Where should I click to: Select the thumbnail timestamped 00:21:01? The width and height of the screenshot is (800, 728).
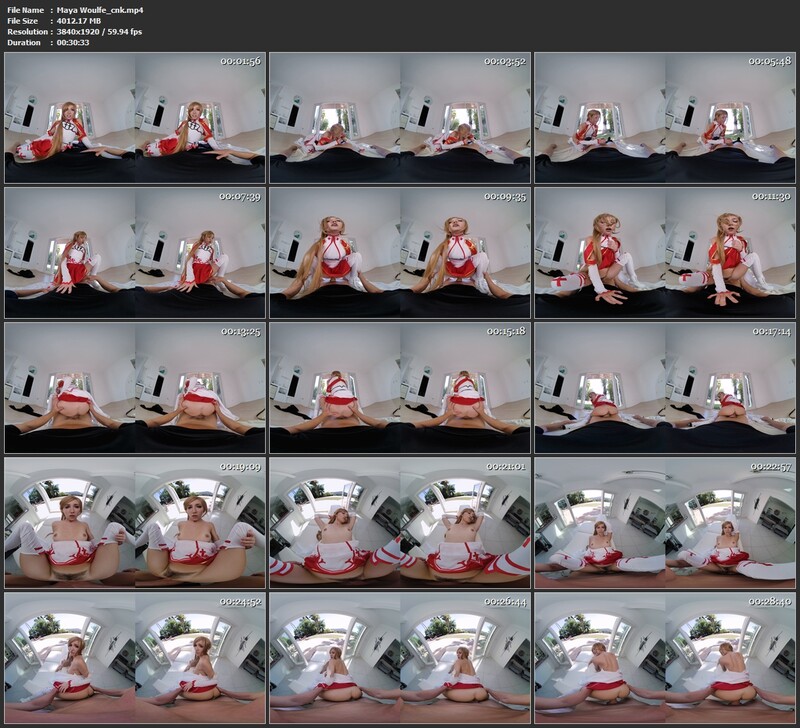400,523
